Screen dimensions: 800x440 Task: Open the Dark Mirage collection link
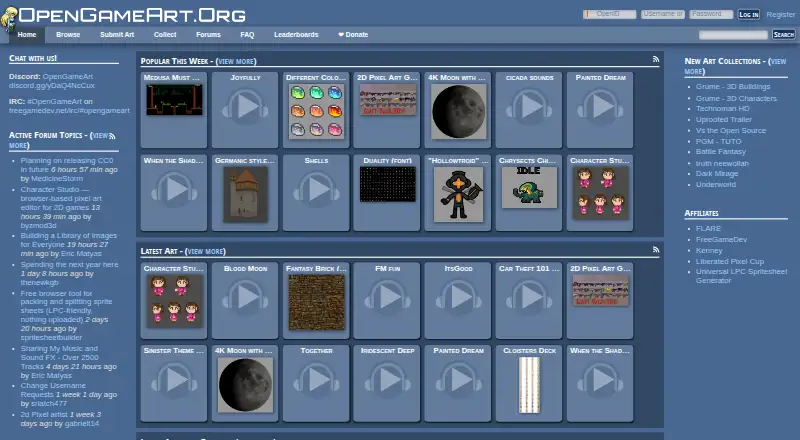717,174
